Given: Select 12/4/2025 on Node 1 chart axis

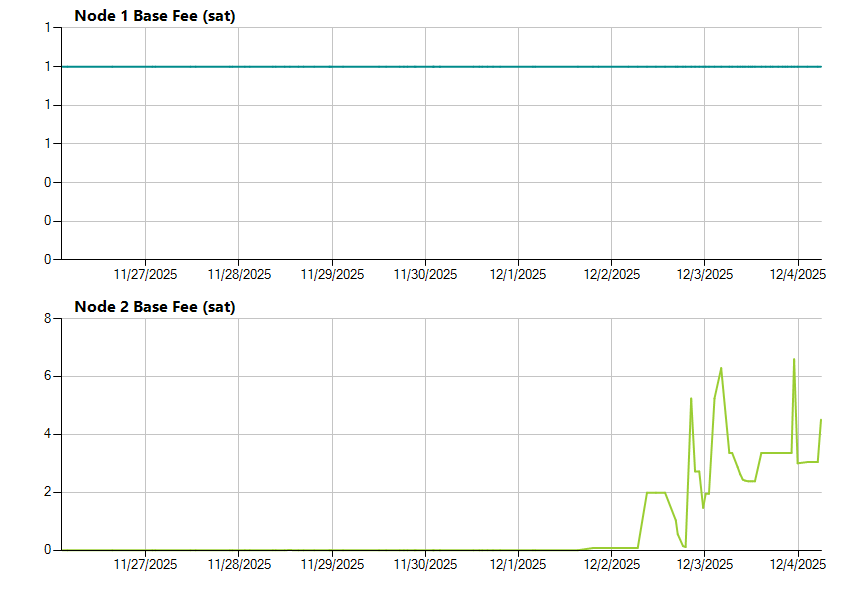Looking at the screenshot, I should click(797, 274).
